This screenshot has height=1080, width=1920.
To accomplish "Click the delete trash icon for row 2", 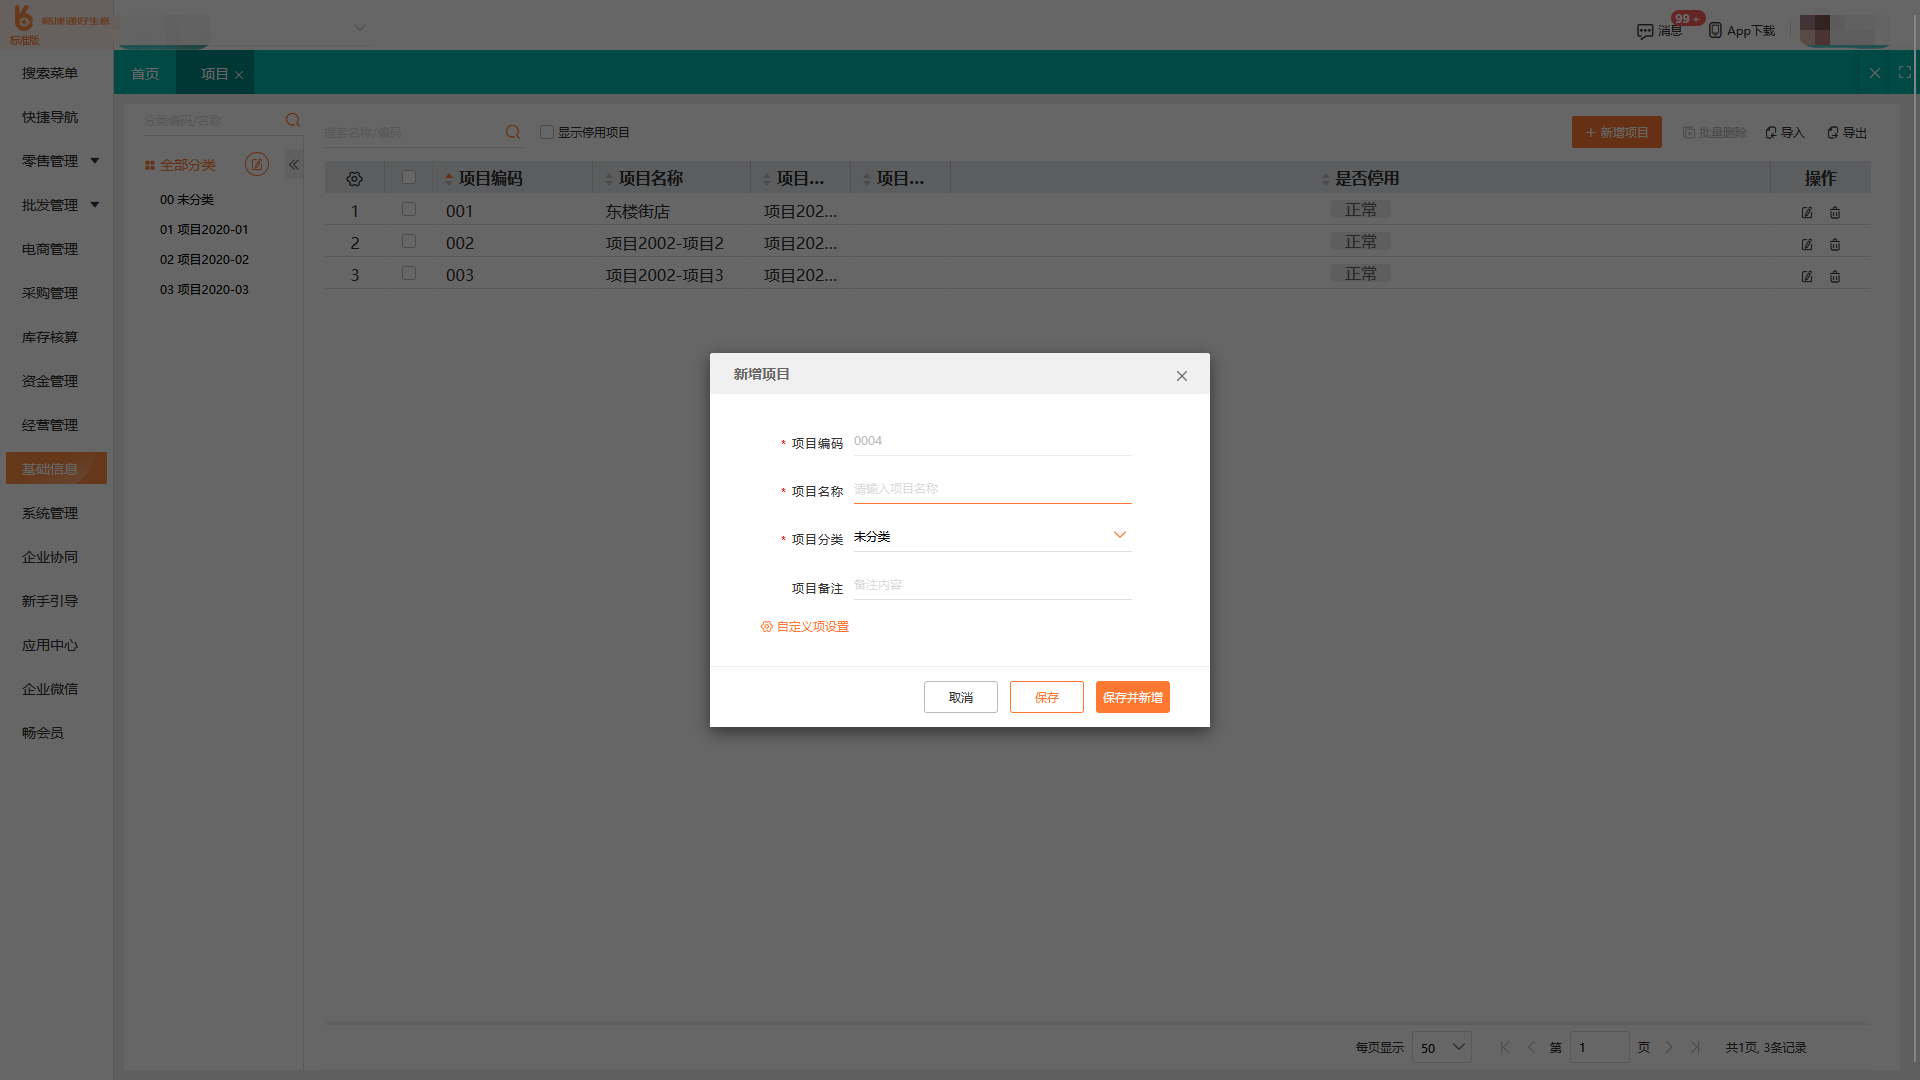I will click(x=1836, y=243).
